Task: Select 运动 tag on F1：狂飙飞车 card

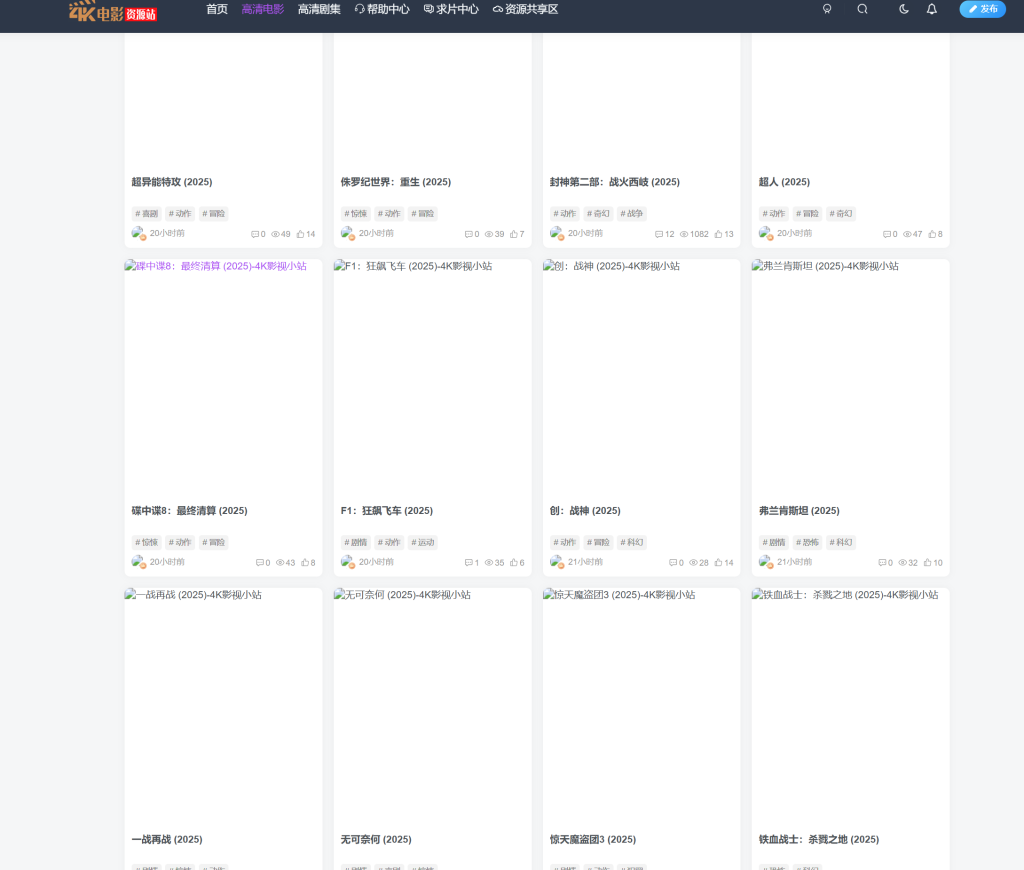Action: pos(423,543)
